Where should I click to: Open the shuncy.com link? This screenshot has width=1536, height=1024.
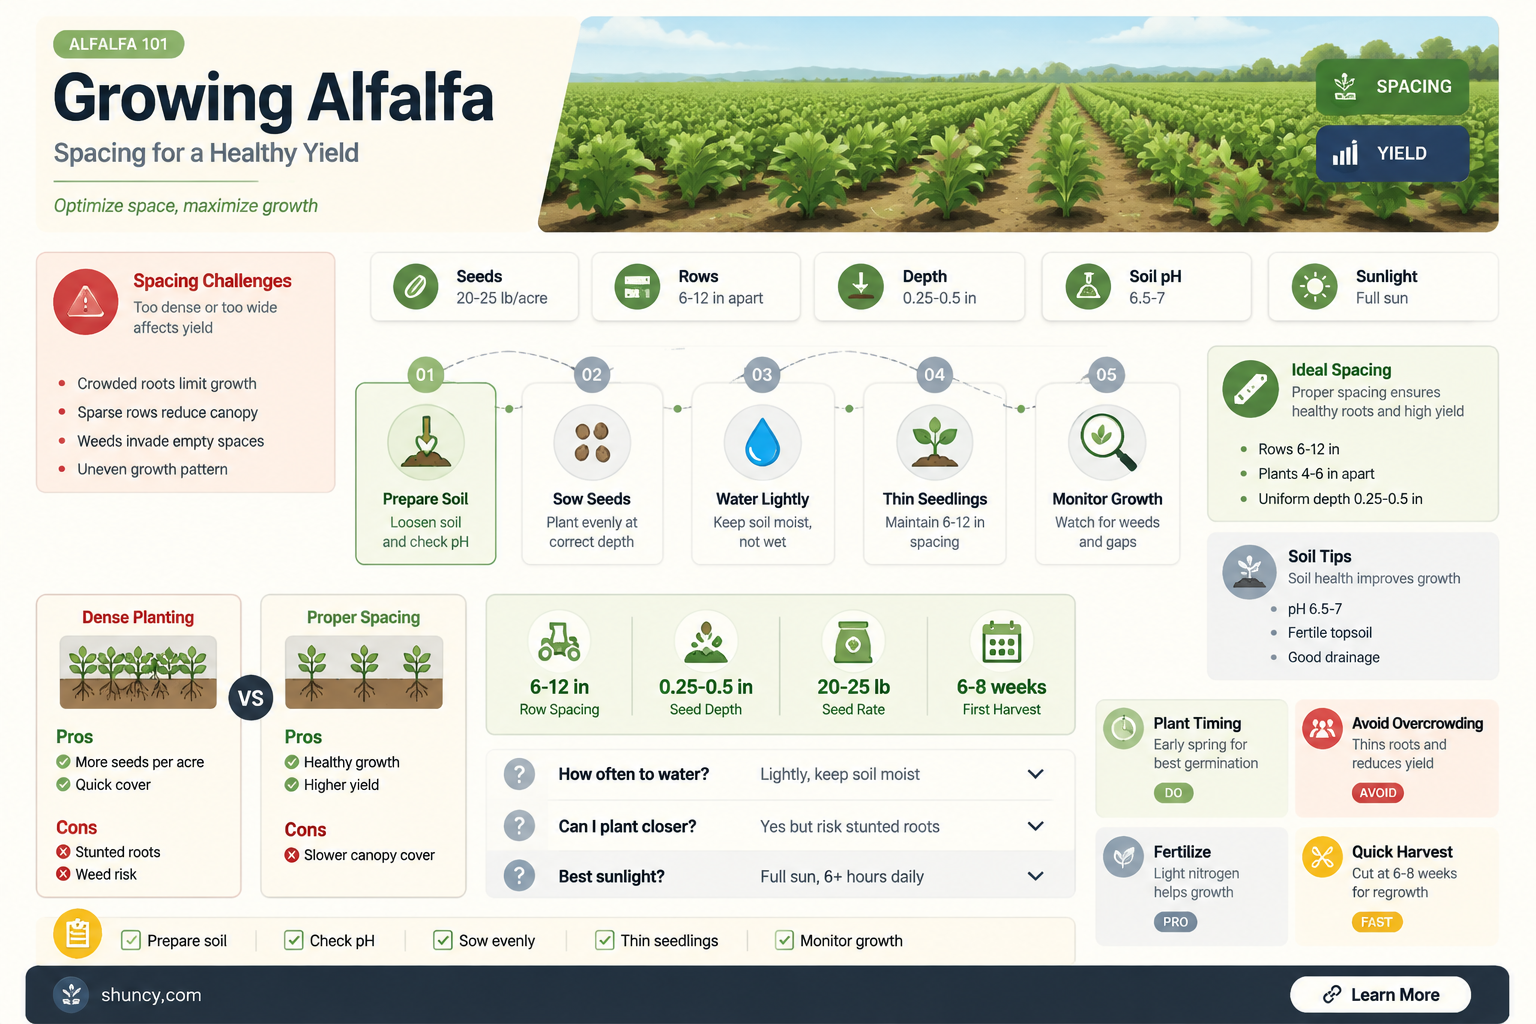[151, 995]
